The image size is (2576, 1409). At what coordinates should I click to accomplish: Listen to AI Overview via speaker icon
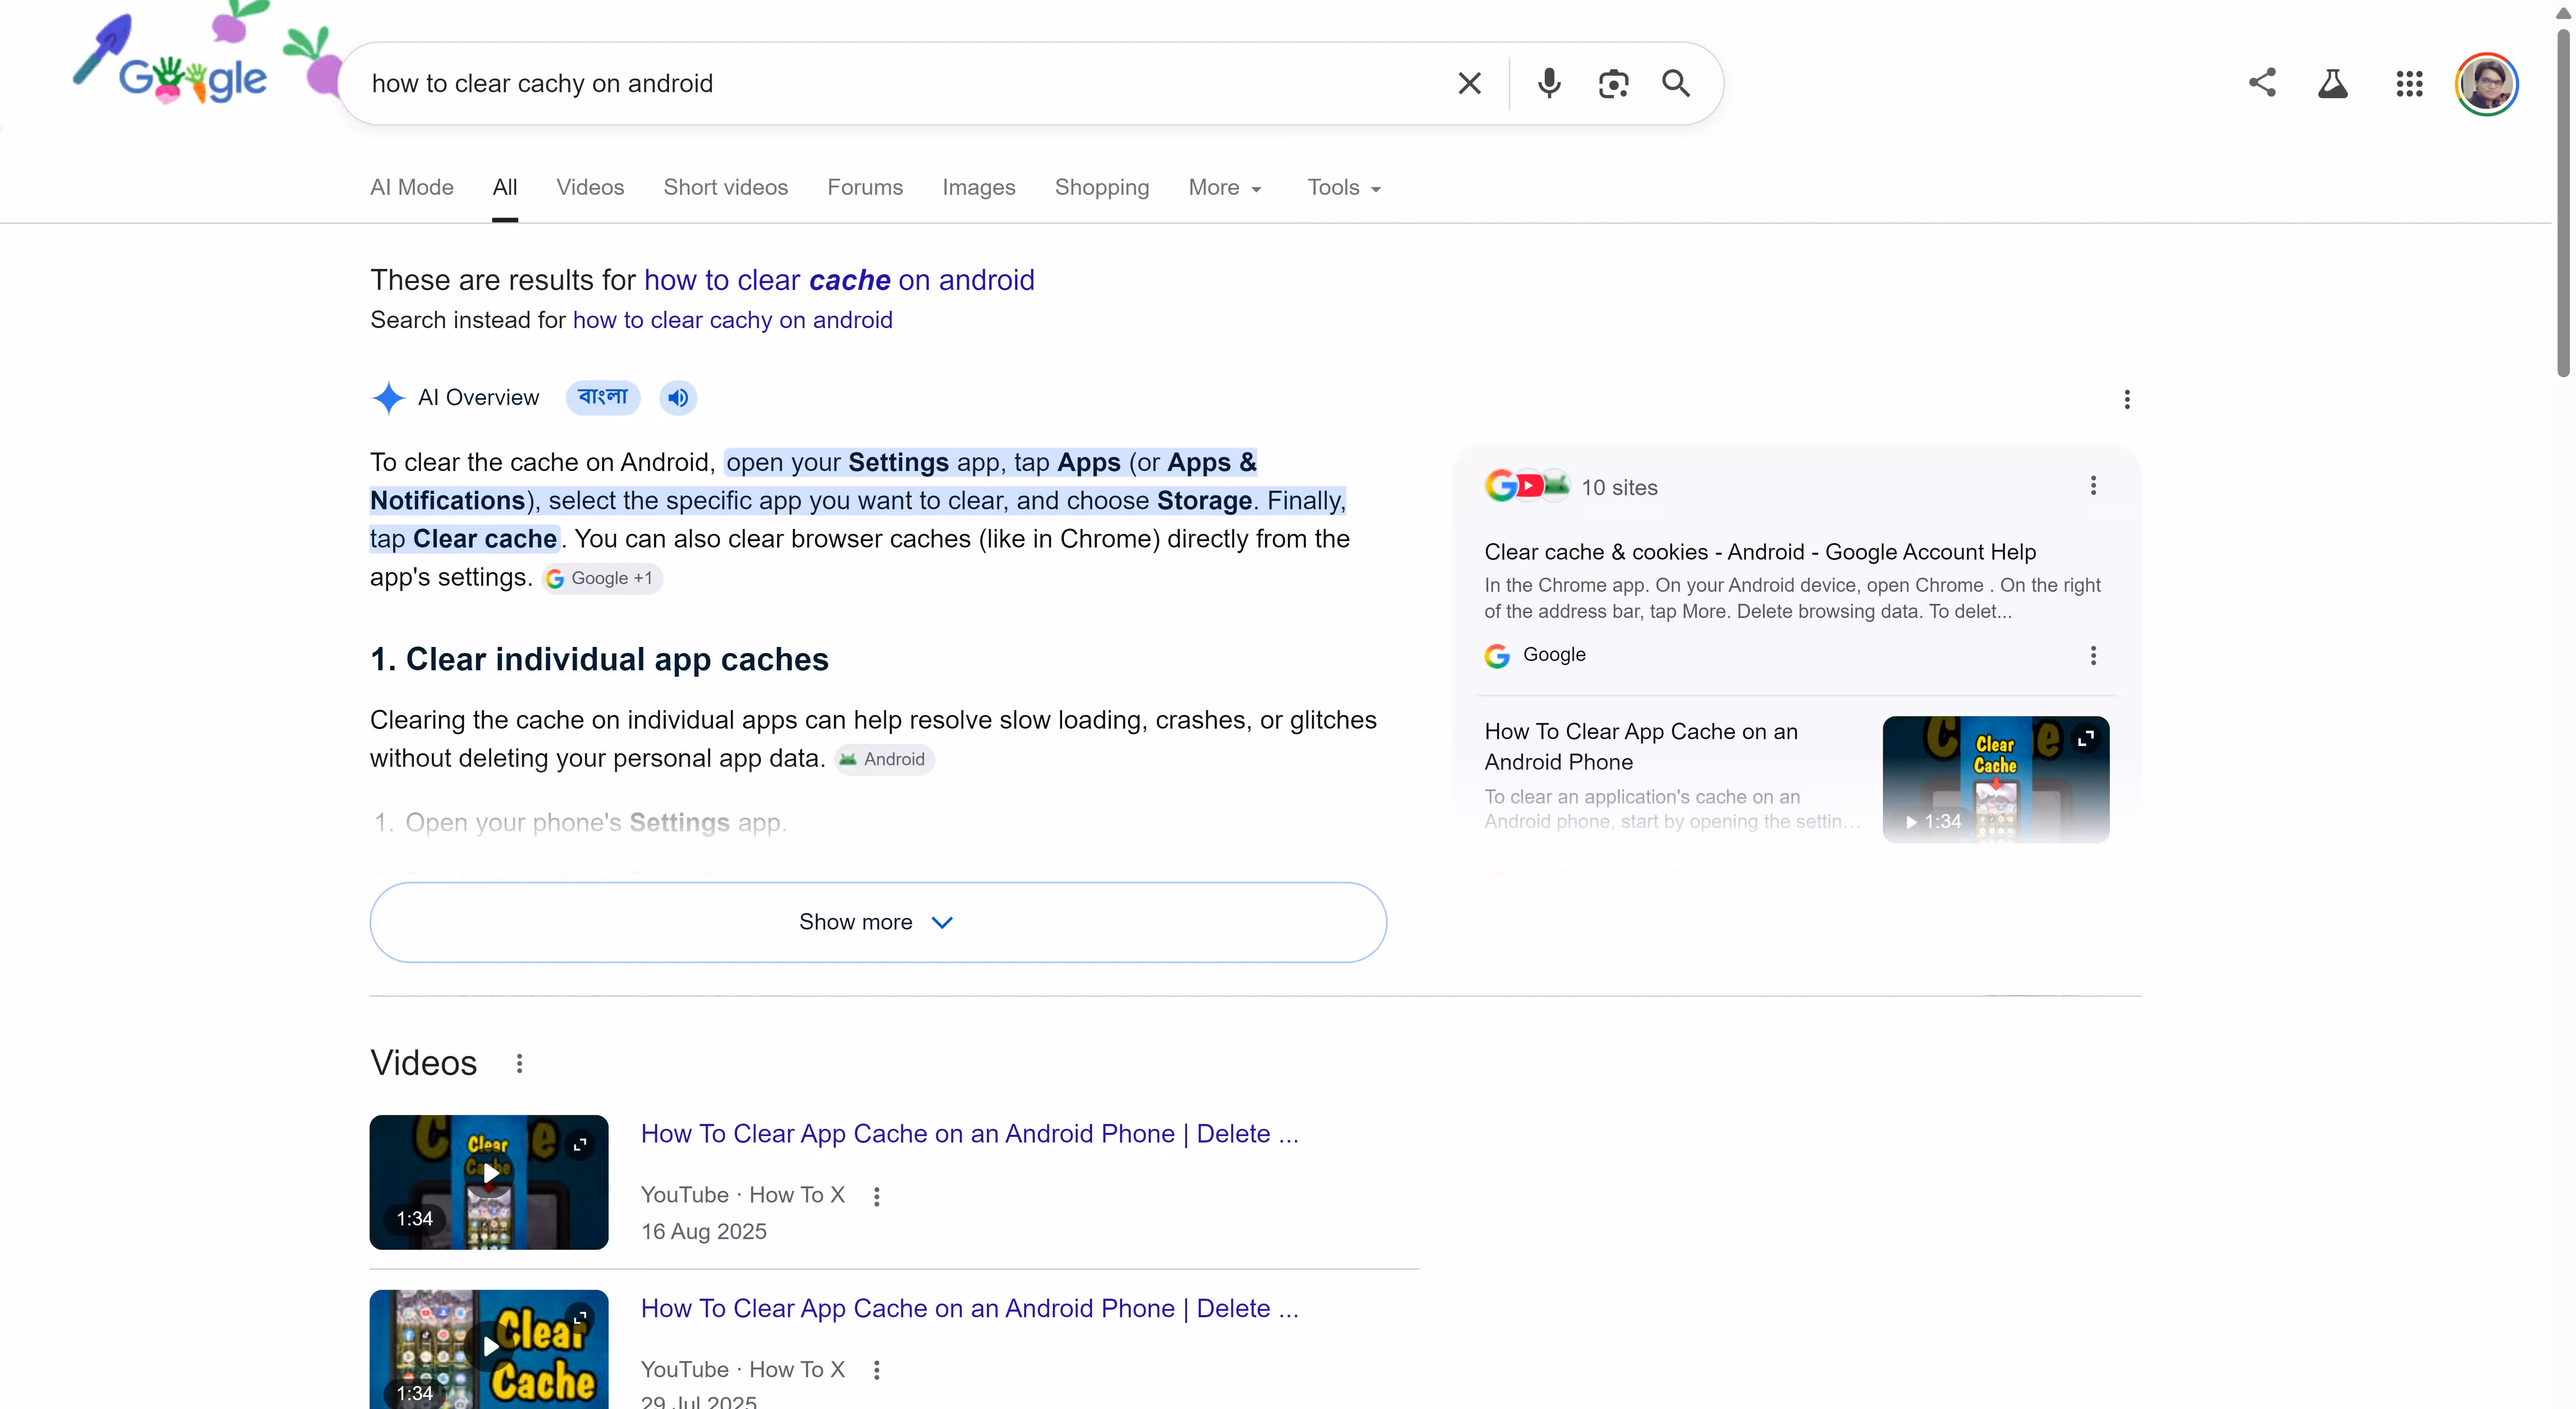678,398
